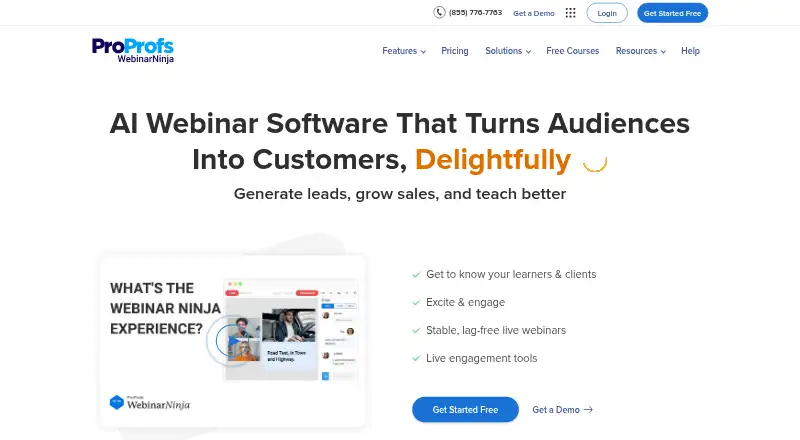
Task: Click the top Get Started Free button
Action: click(x=672, y=13)
